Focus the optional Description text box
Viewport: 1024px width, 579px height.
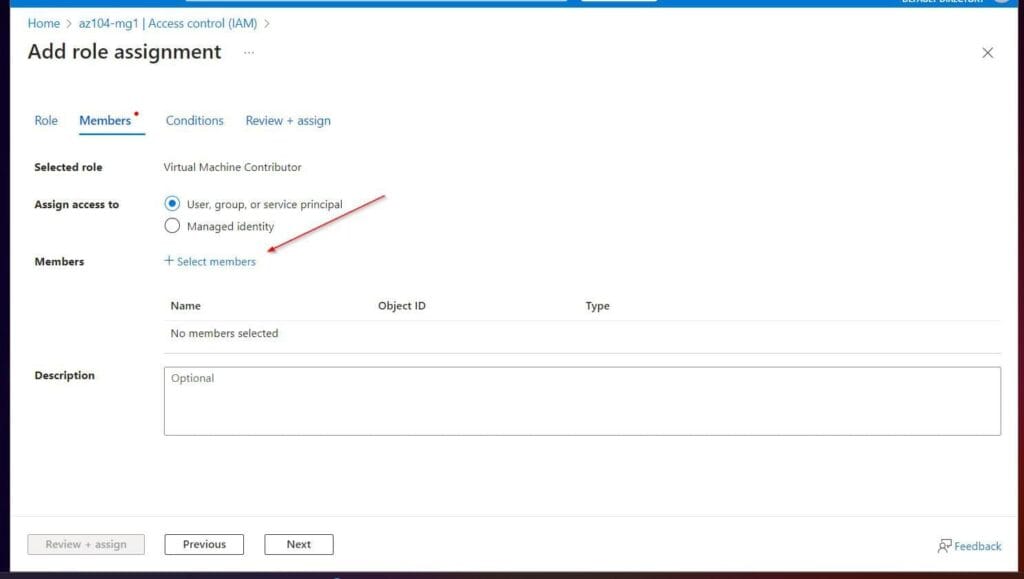tap(582, 401)
